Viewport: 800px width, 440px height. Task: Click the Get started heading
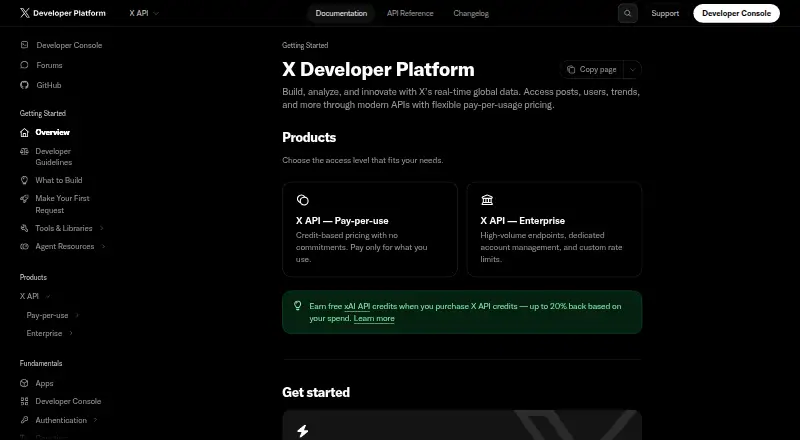pos(316,392)
